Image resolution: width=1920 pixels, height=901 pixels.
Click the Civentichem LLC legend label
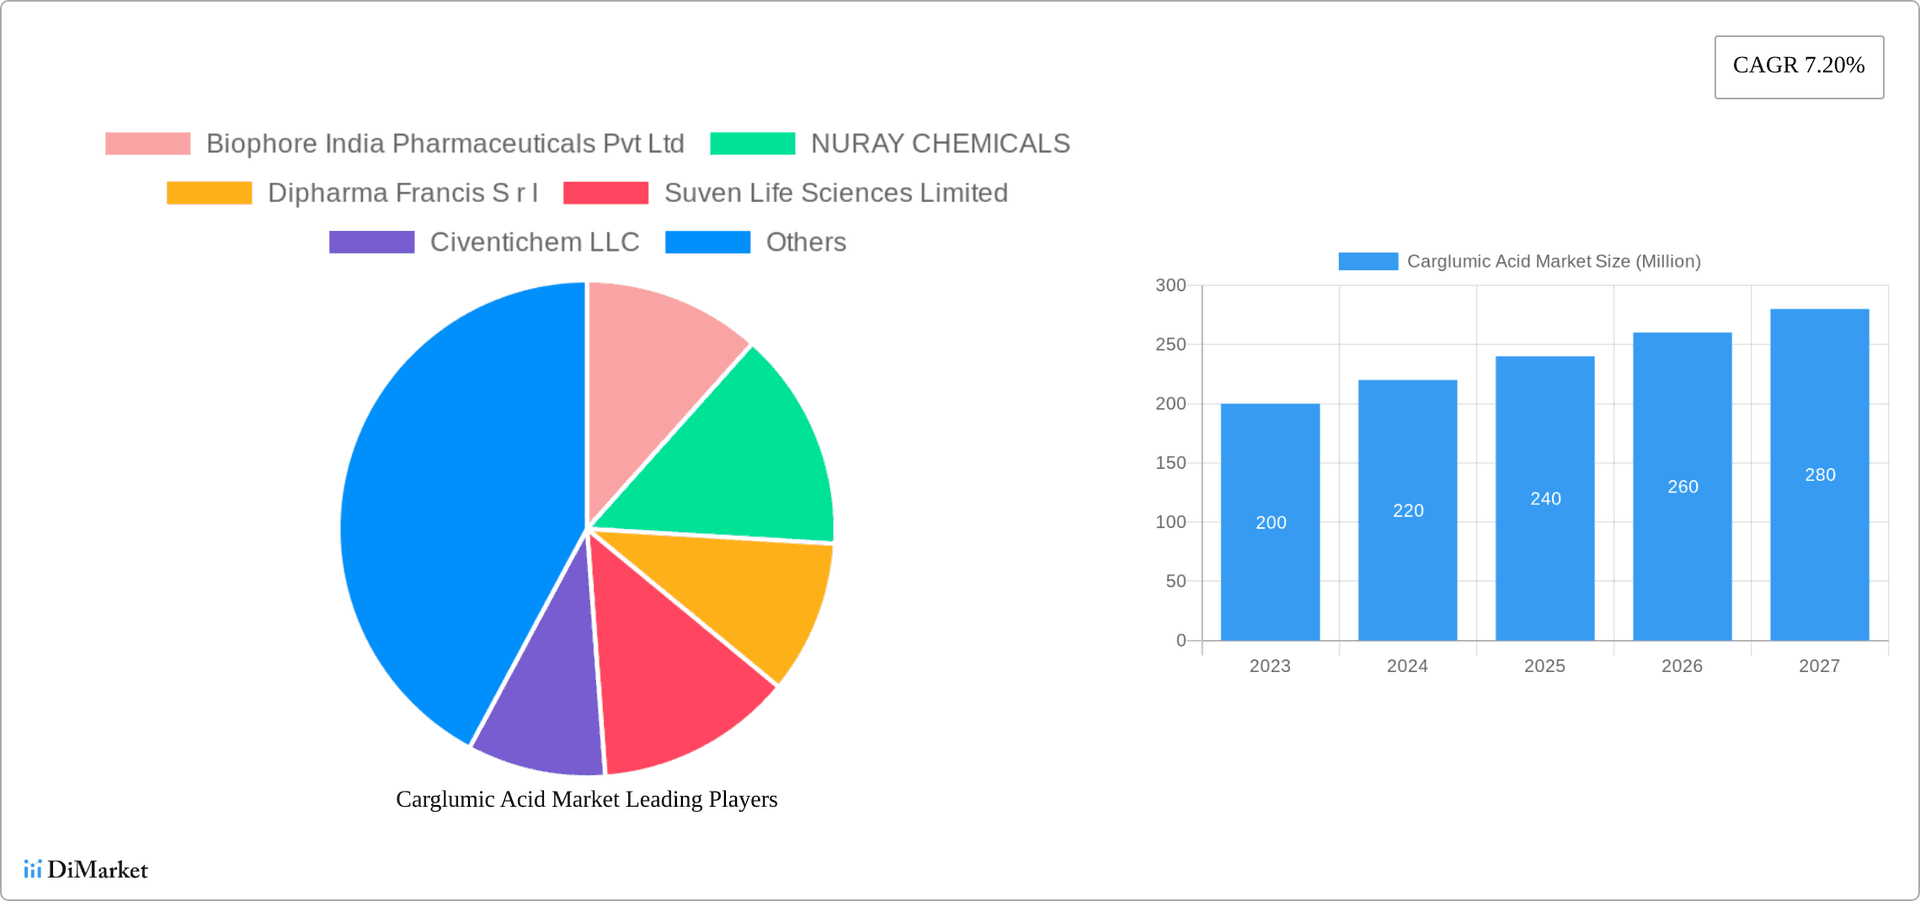[535, 241]
